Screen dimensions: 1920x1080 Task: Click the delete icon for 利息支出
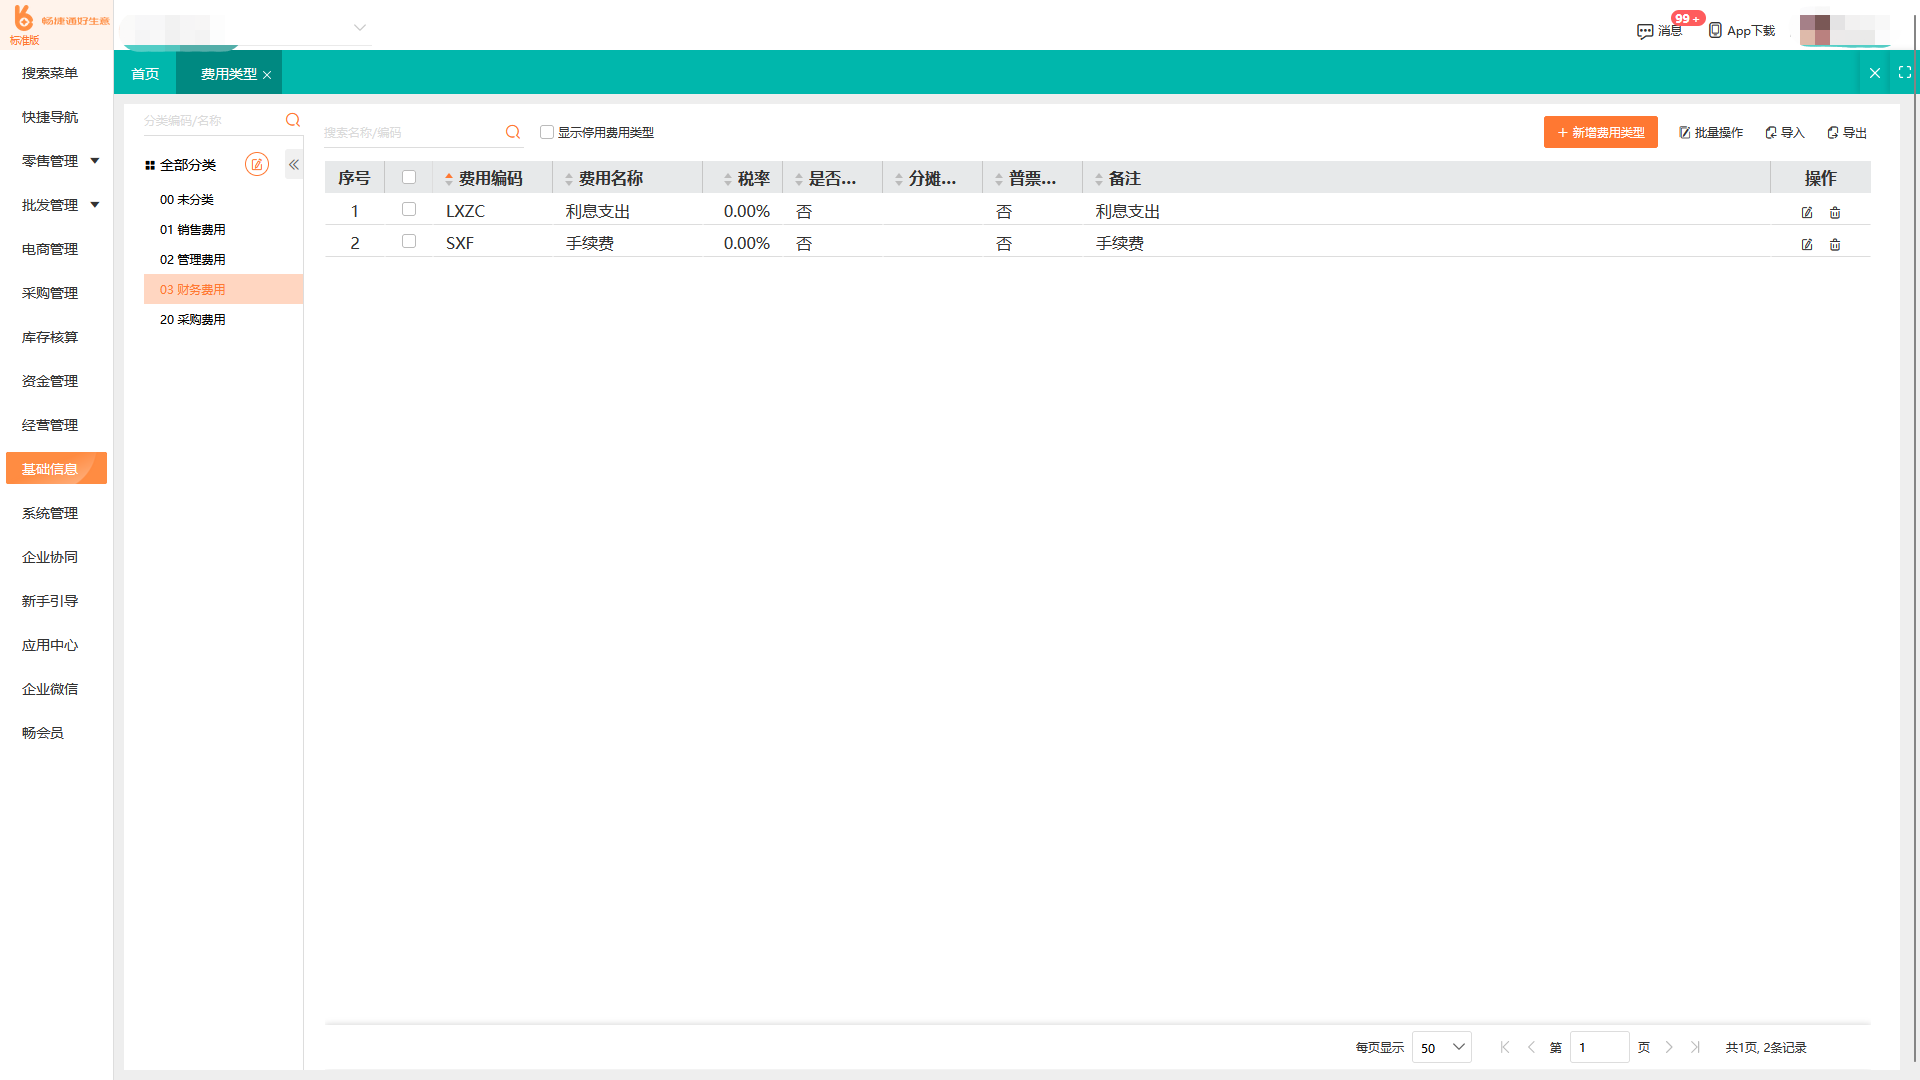pos(1836,212)
